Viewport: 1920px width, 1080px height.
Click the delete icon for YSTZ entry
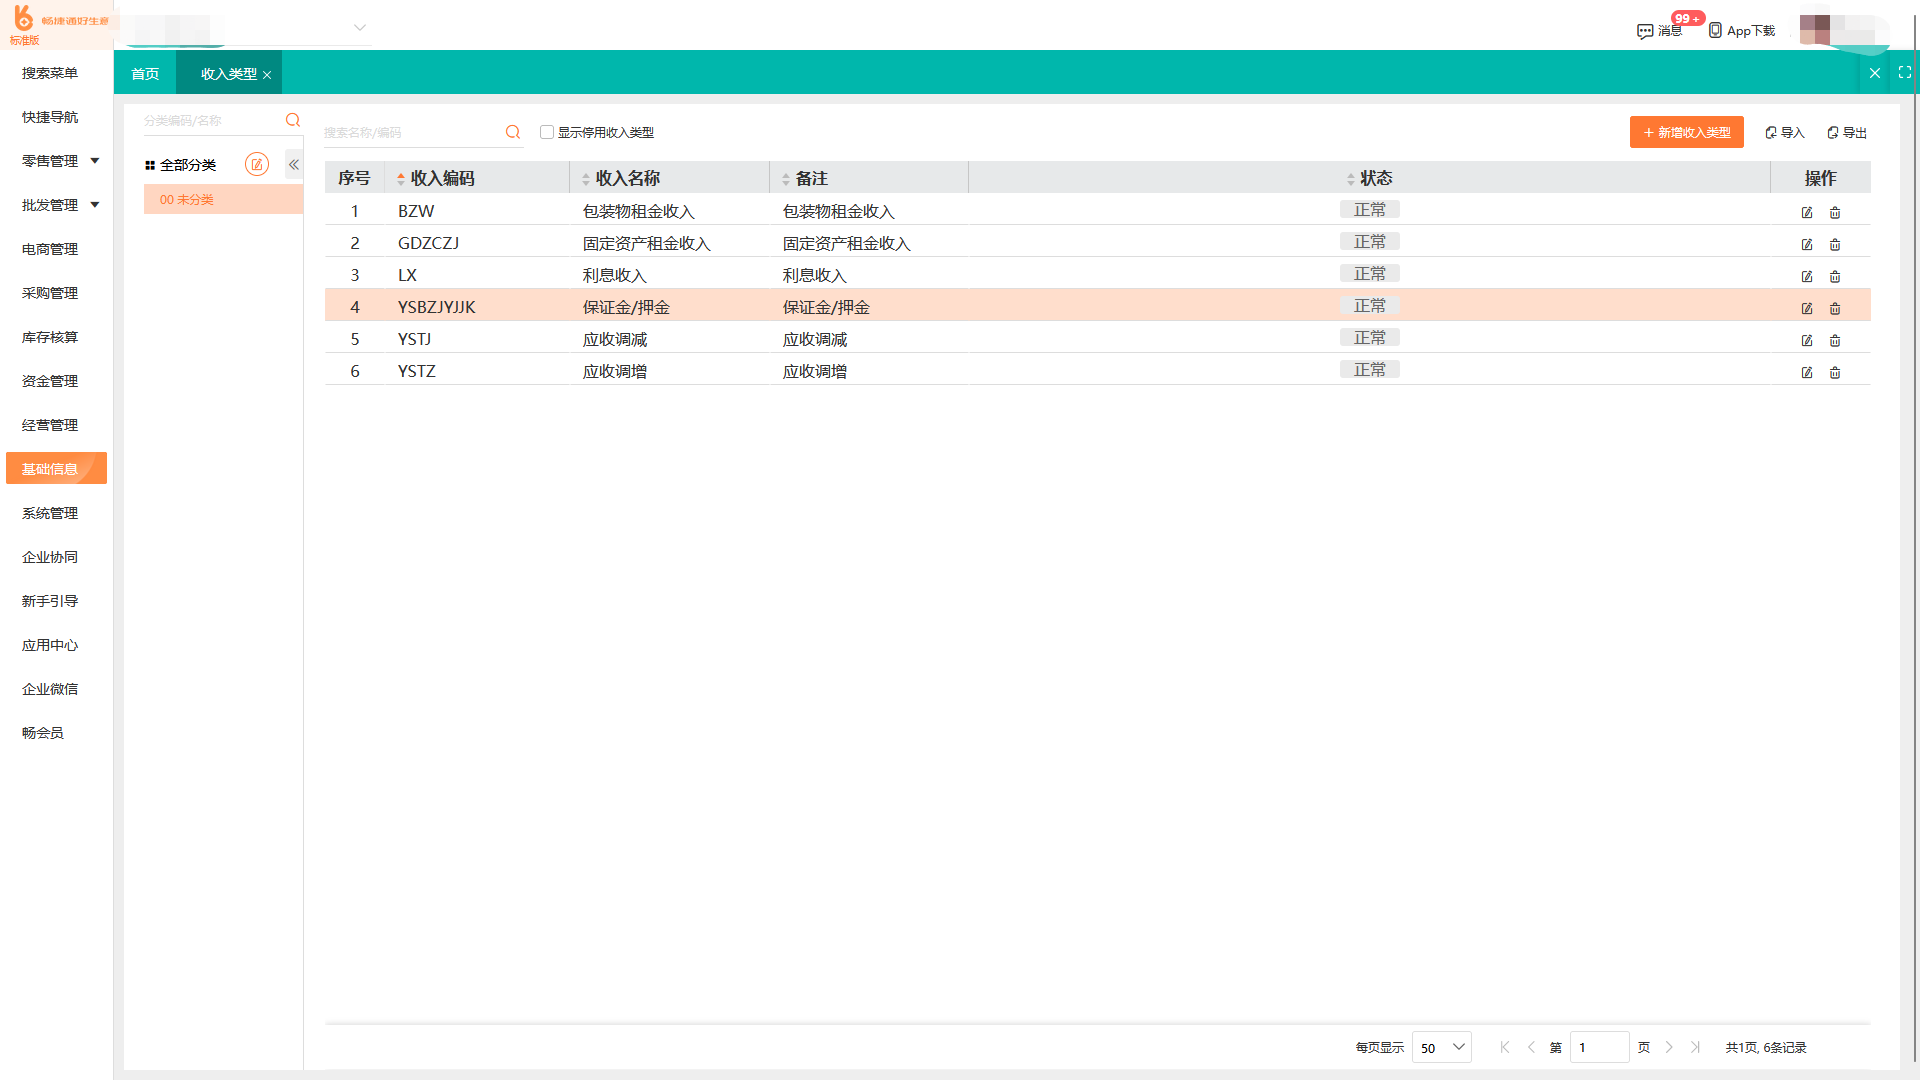point(1834,371)
